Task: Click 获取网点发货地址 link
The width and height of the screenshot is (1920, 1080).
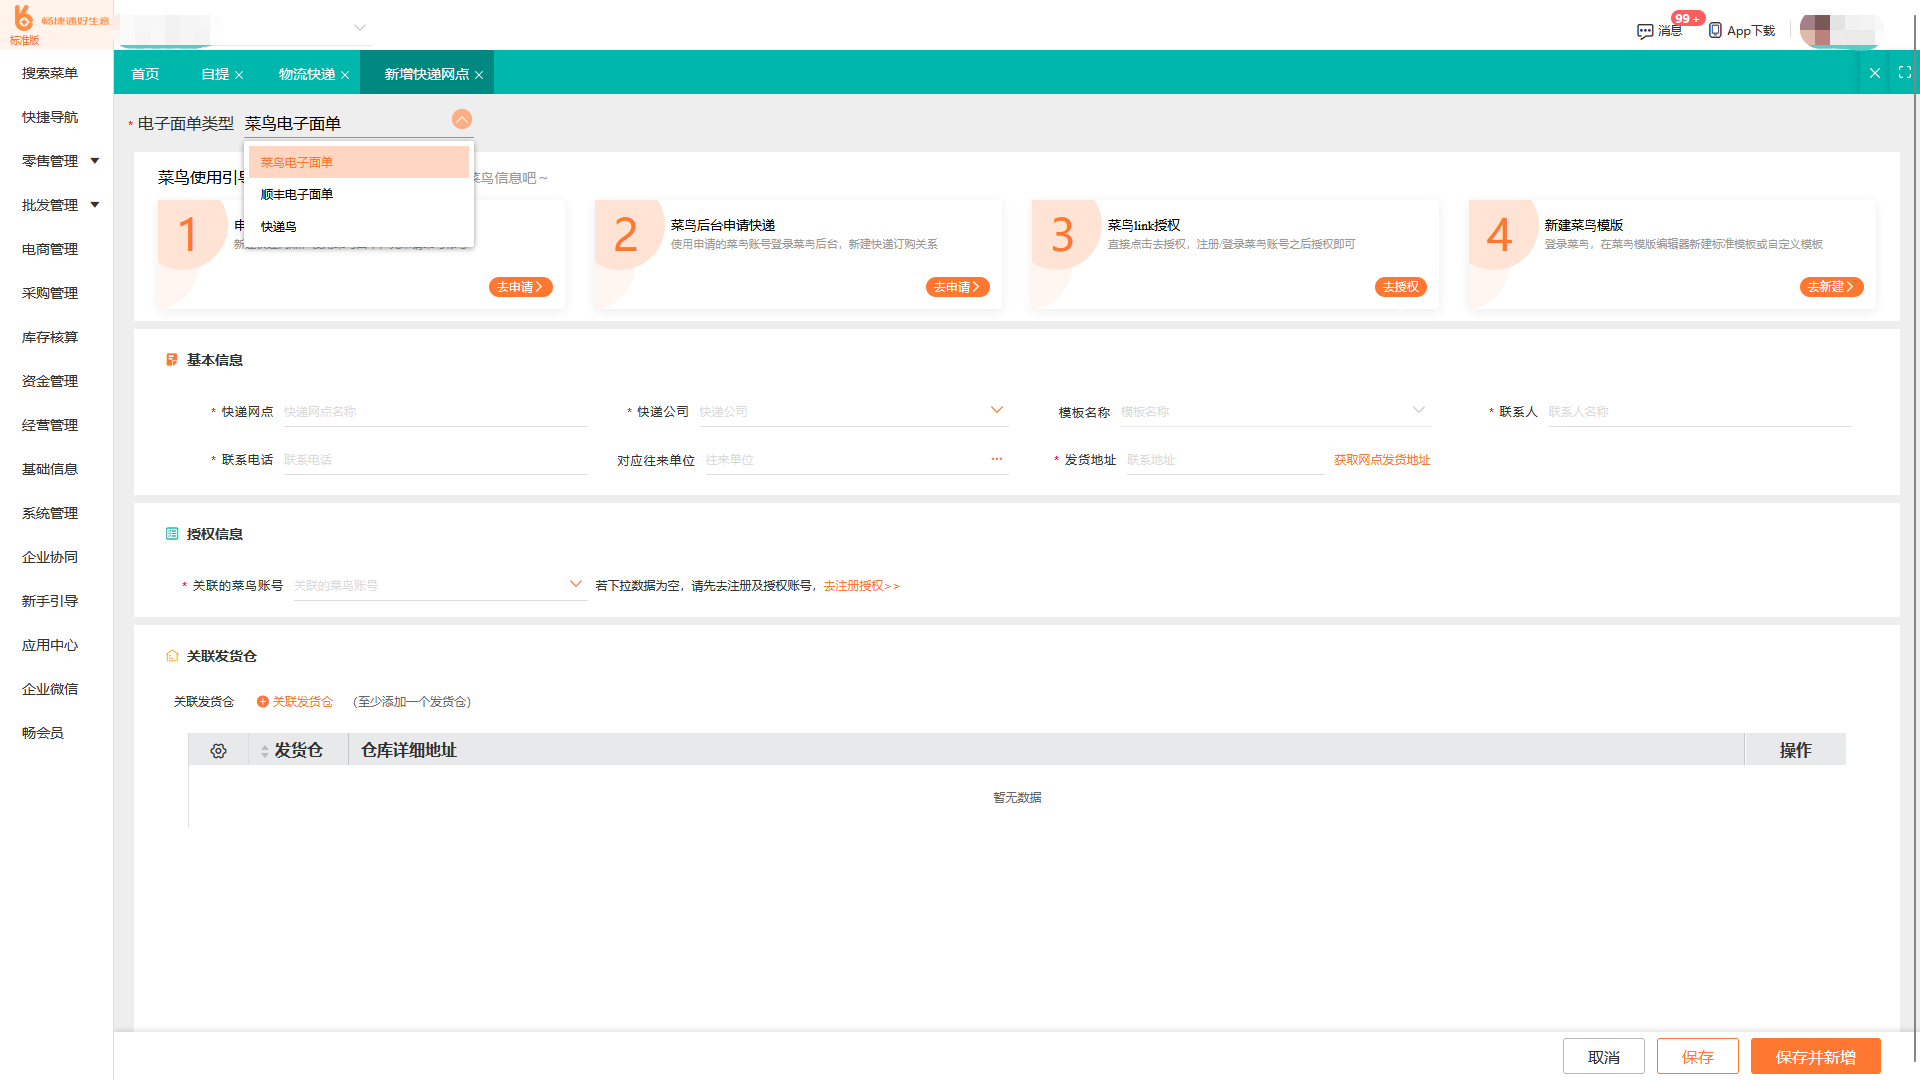Action: tap(1382, 459)
